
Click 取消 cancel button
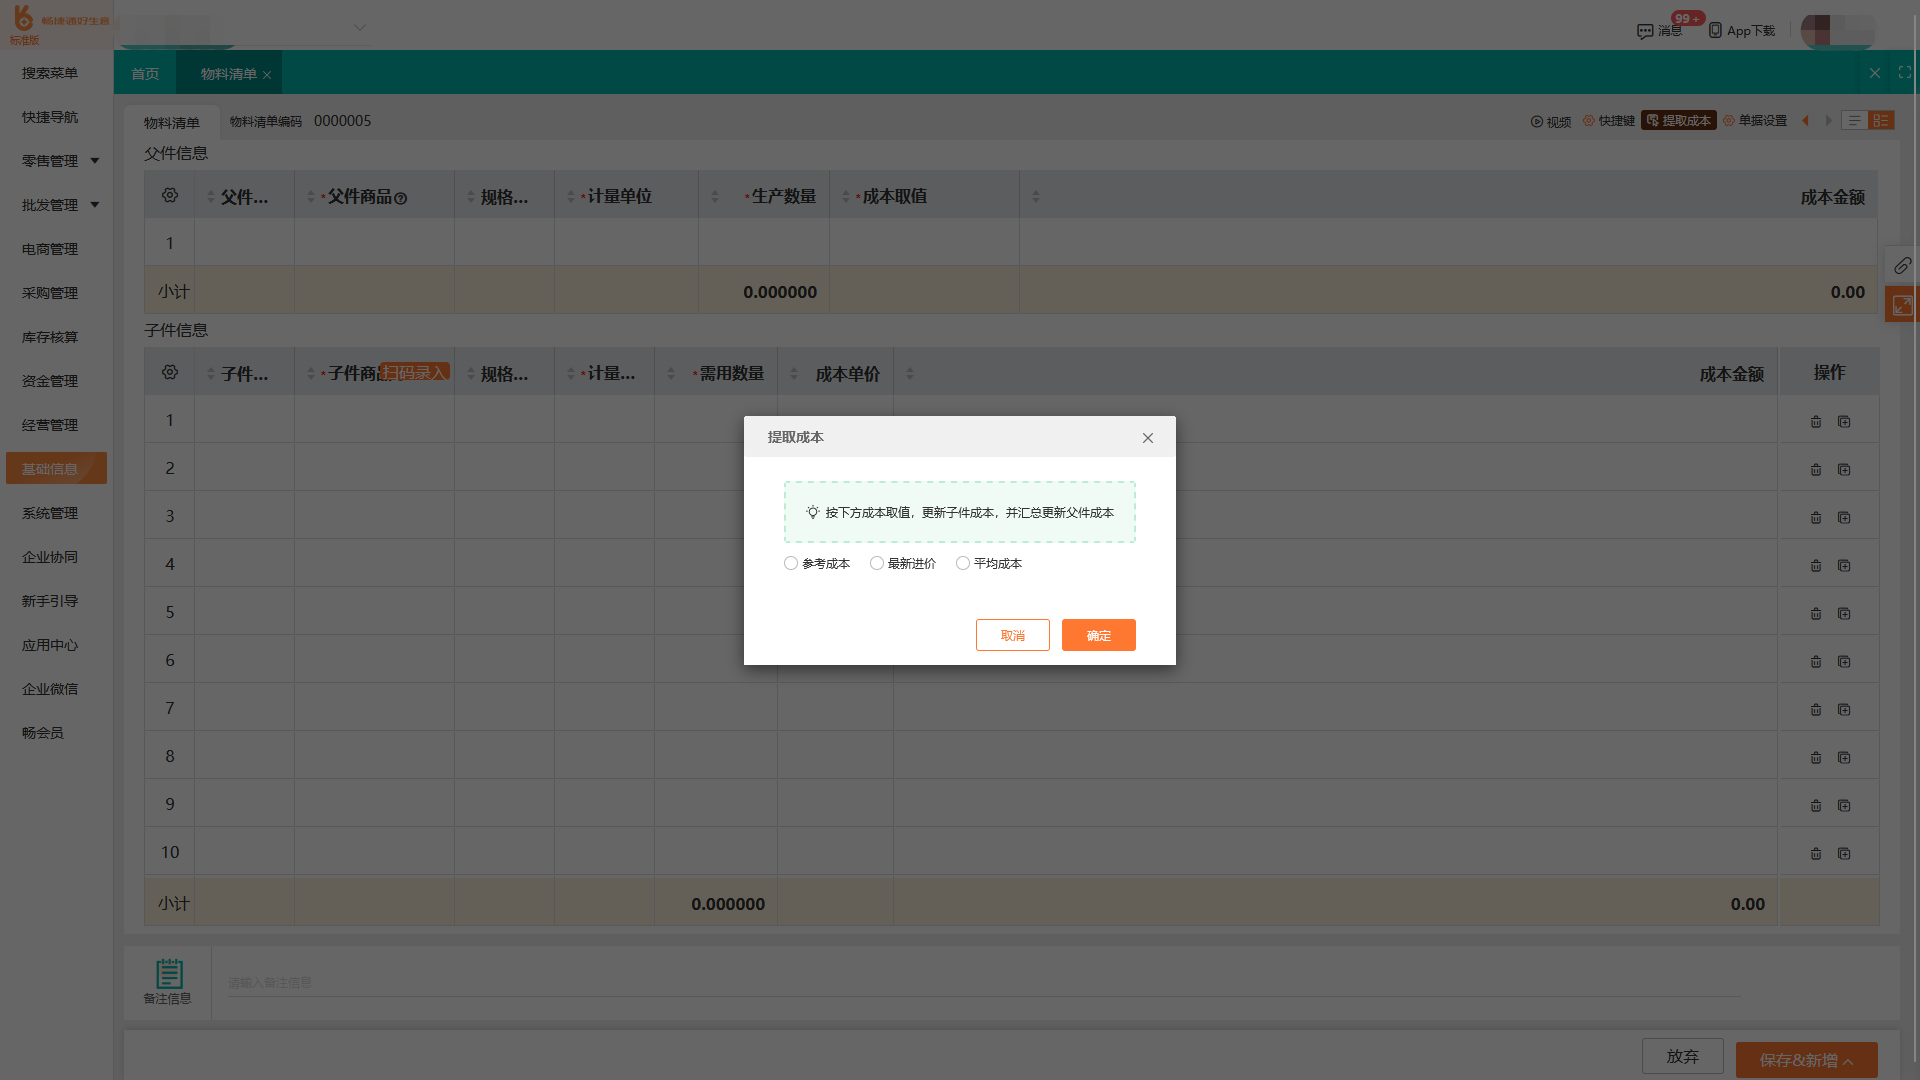1013,634
